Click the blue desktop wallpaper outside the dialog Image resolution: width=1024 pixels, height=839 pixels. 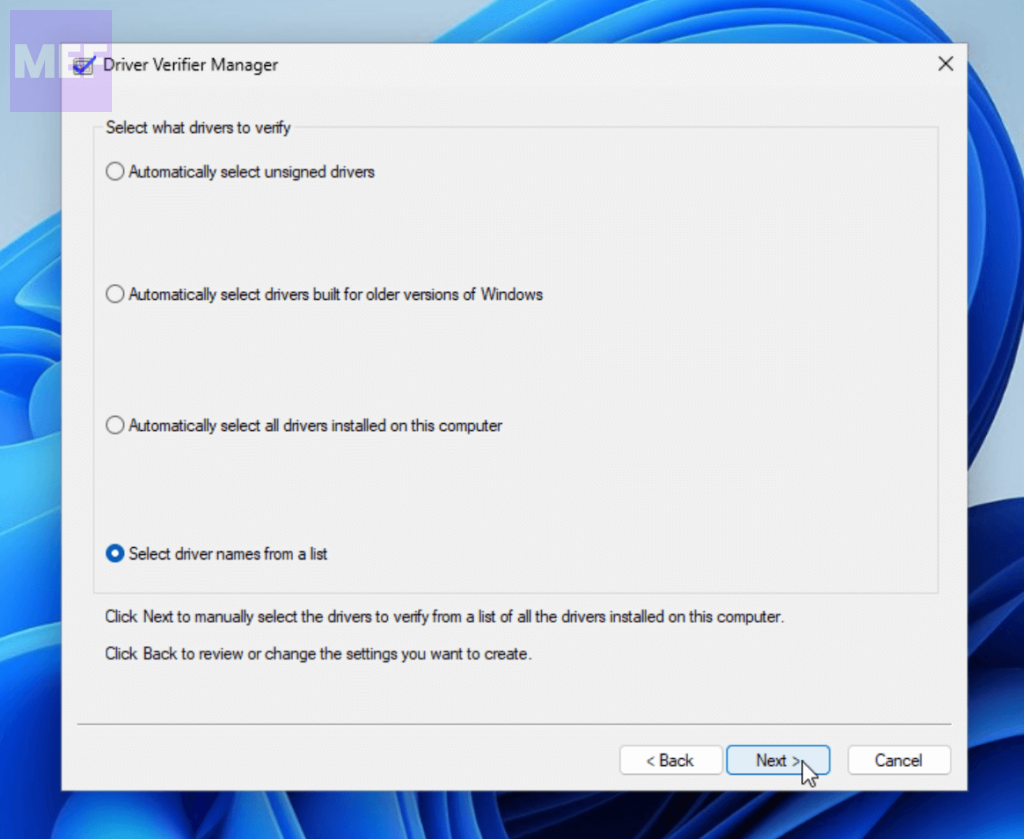[x=995, y=400]
